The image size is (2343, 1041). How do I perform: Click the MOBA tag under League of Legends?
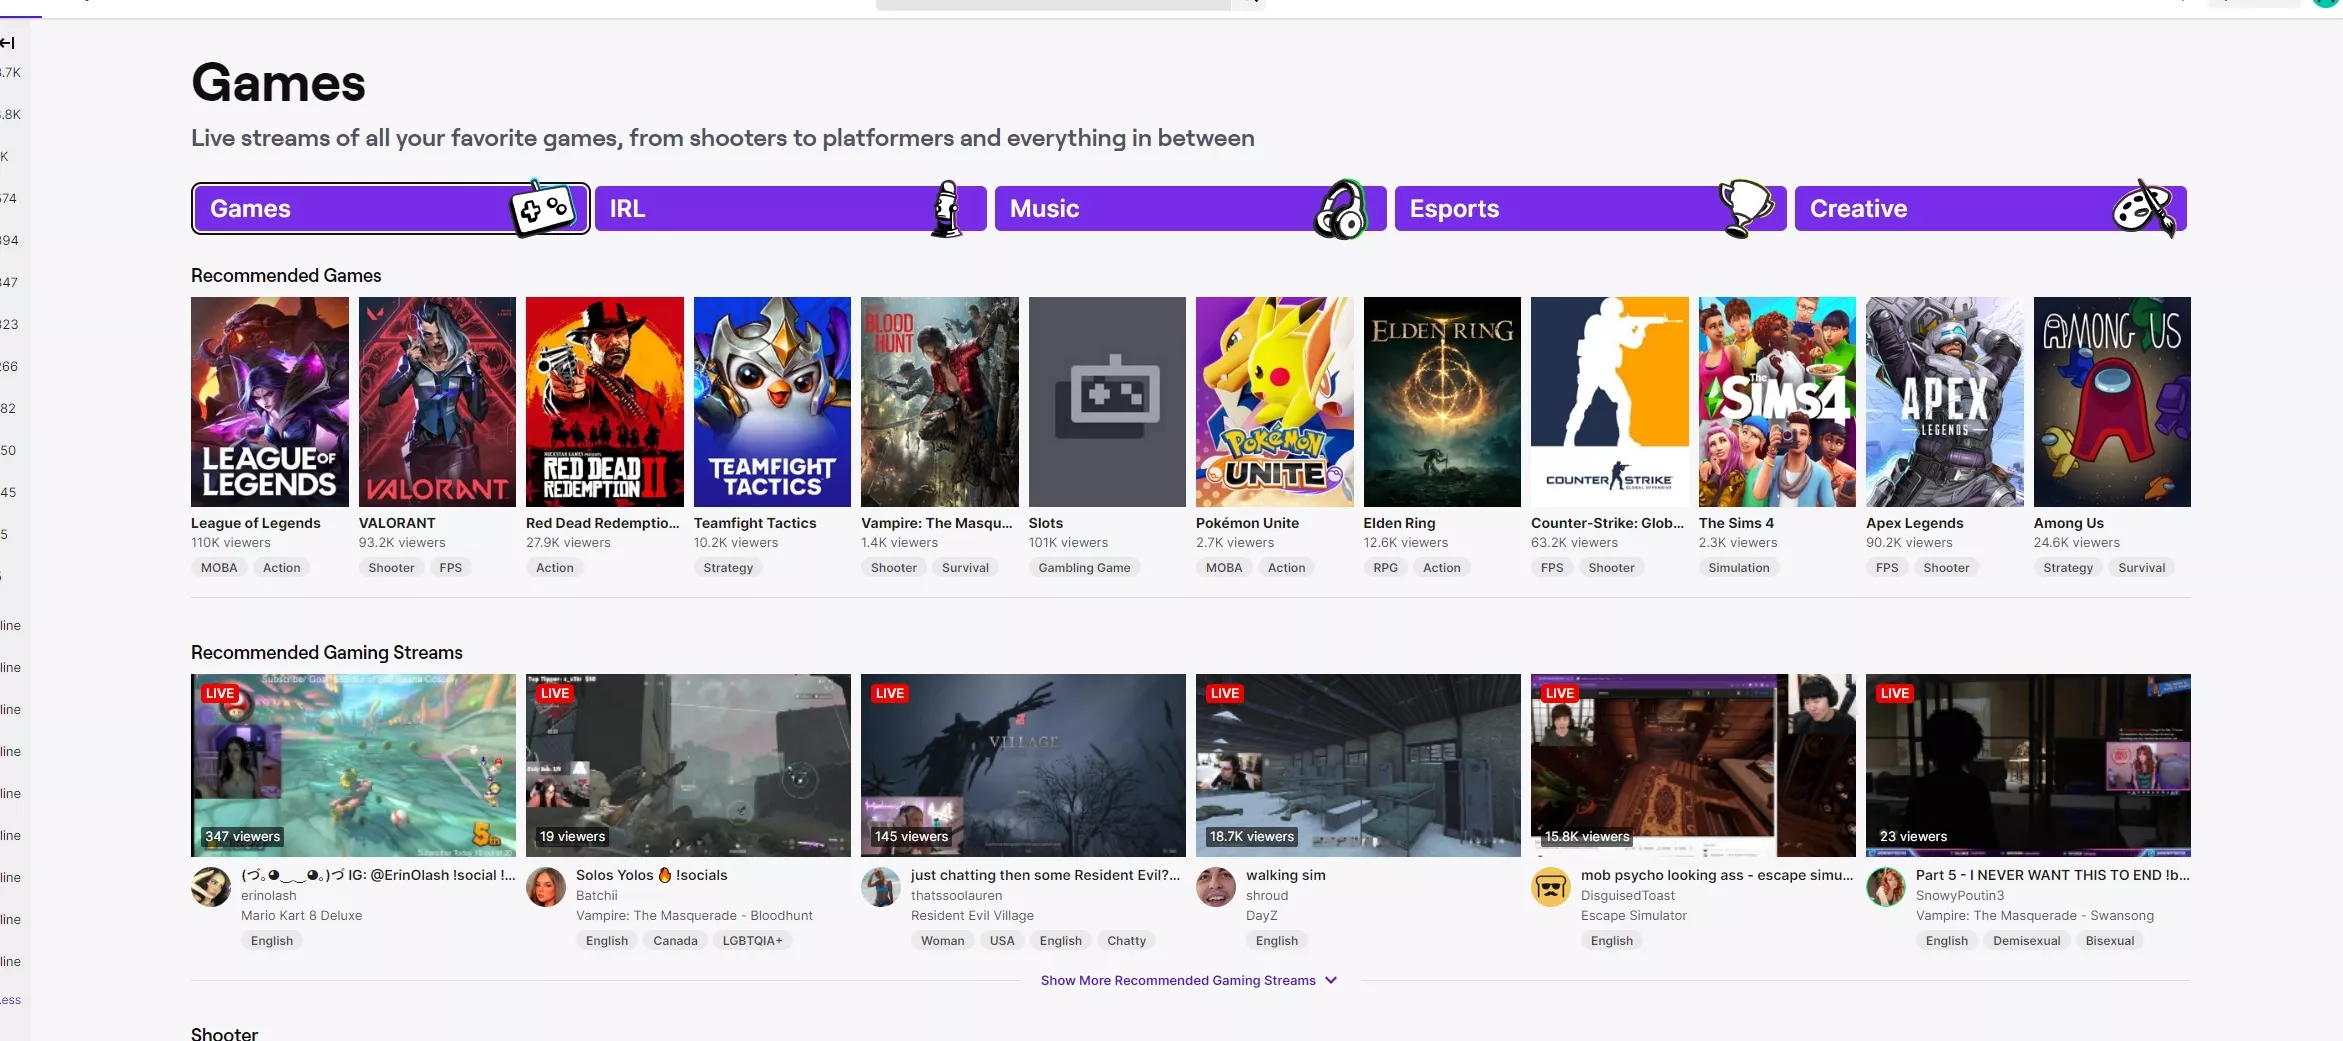218,567
